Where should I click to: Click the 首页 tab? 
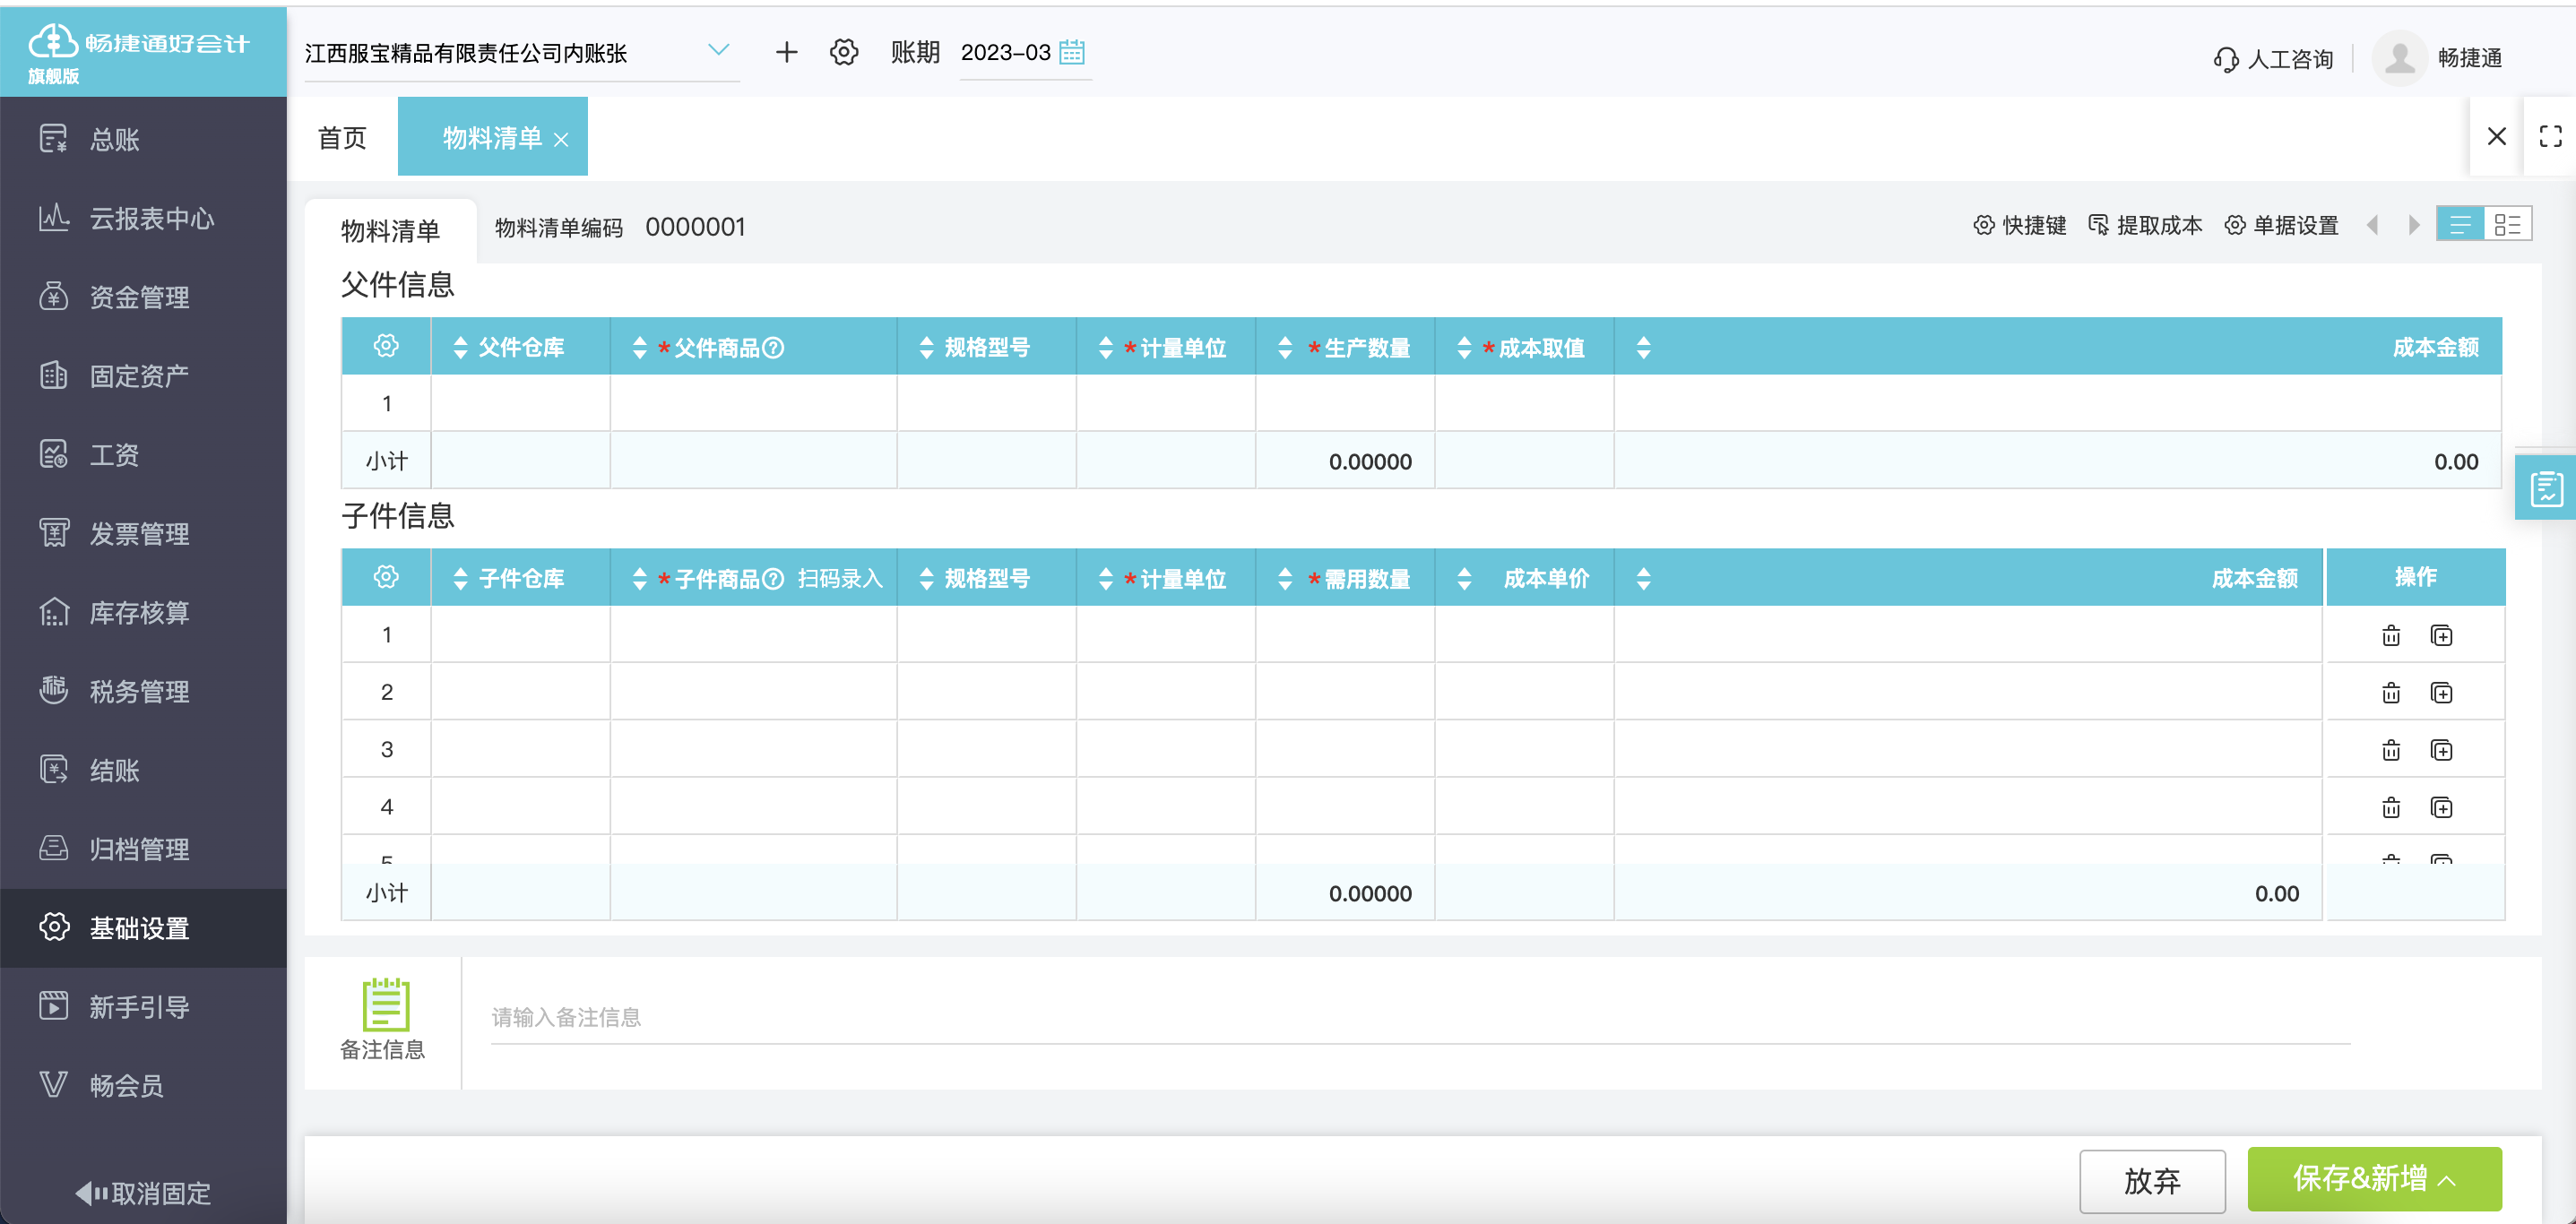pos(341,138)
